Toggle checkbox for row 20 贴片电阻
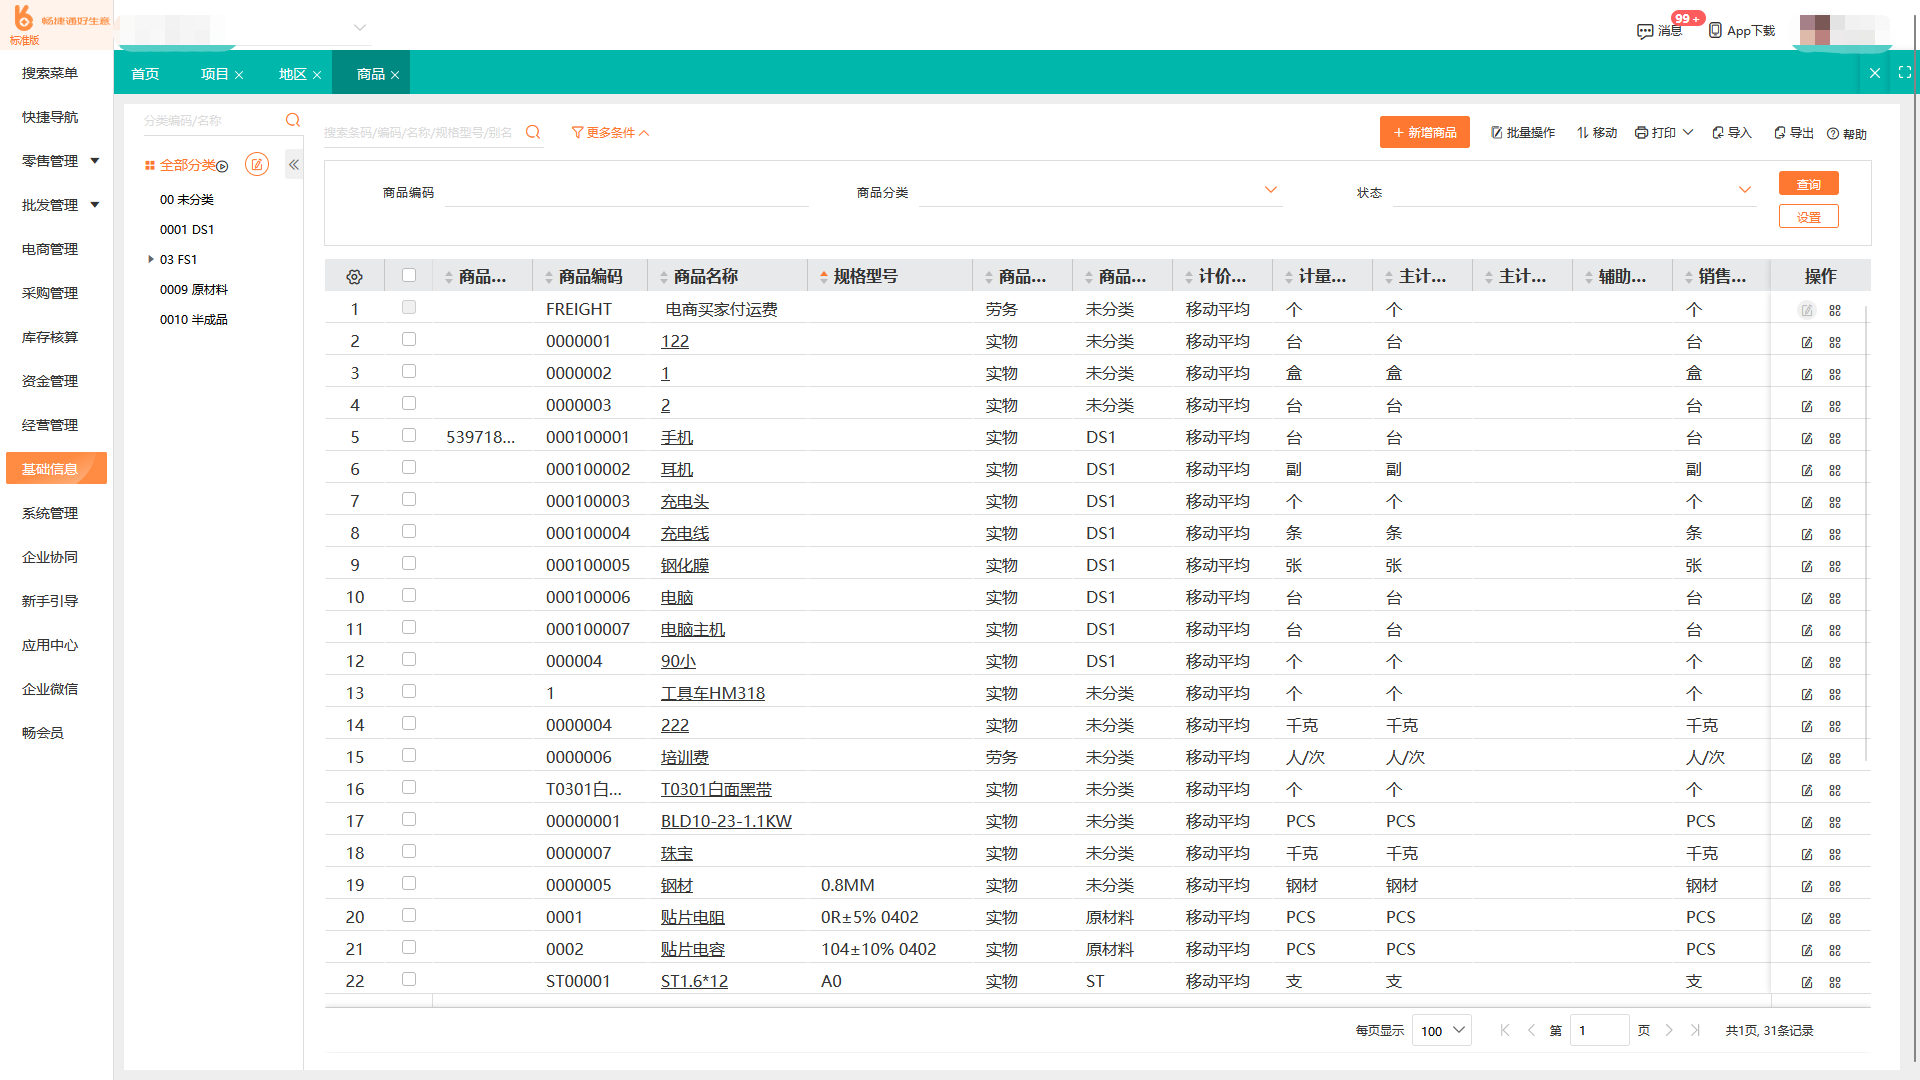The image size is (1920, 1080). pos(410,916)
